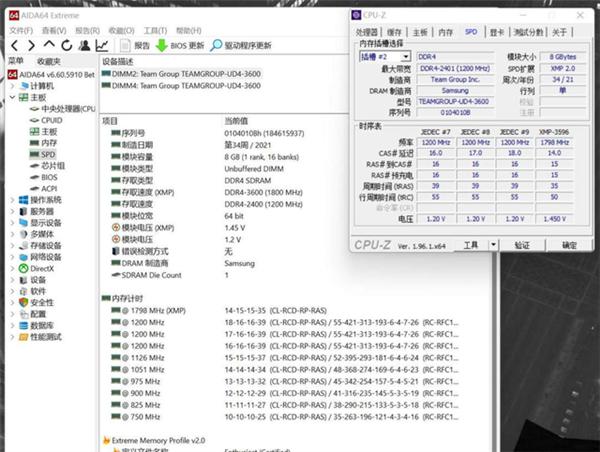
Task: Click the Back arrow in AIDA64 toolbar
Action: point(14,46)
